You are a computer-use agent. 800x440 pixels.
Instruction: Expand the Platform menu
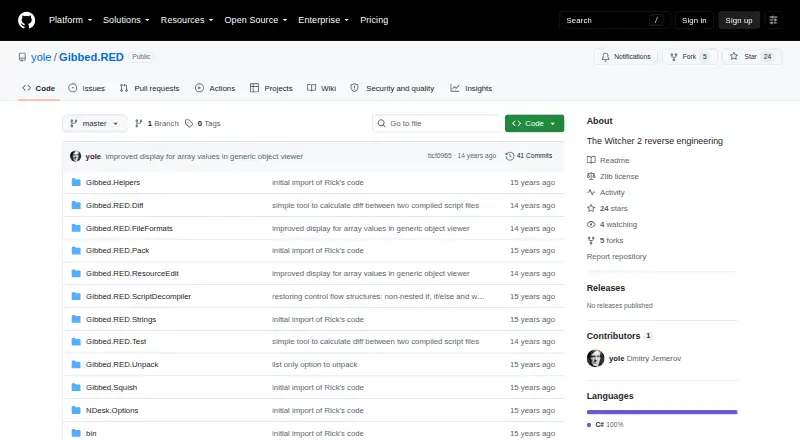pos(70,20)
